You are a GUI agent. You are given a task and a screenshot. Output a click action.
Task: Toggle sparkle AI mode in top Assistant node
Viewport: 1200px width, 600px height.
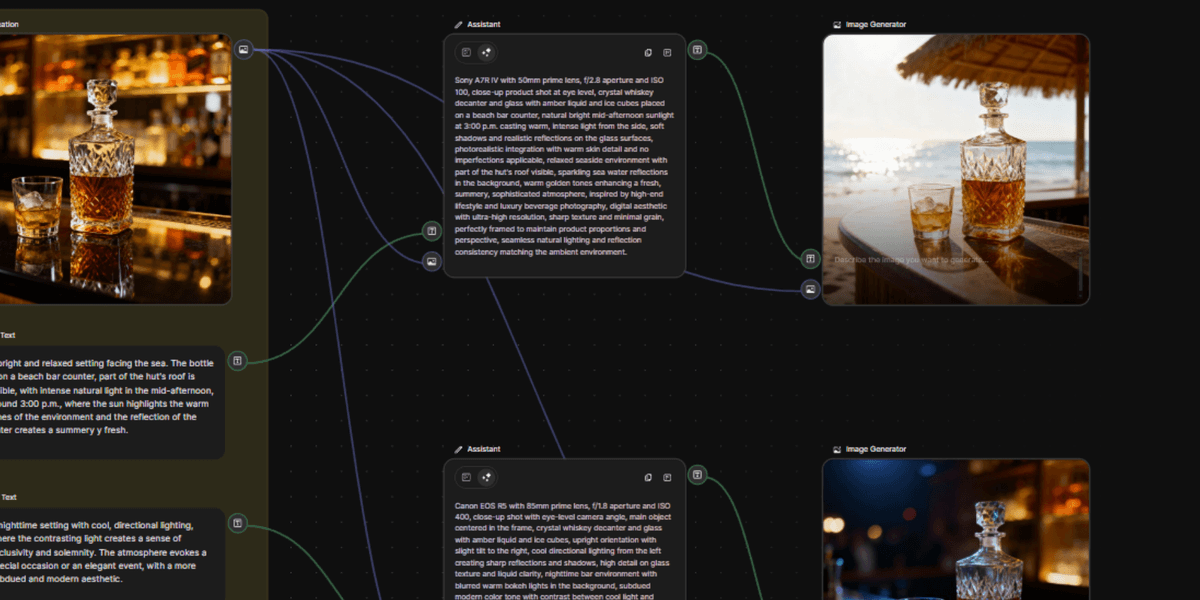485,52
